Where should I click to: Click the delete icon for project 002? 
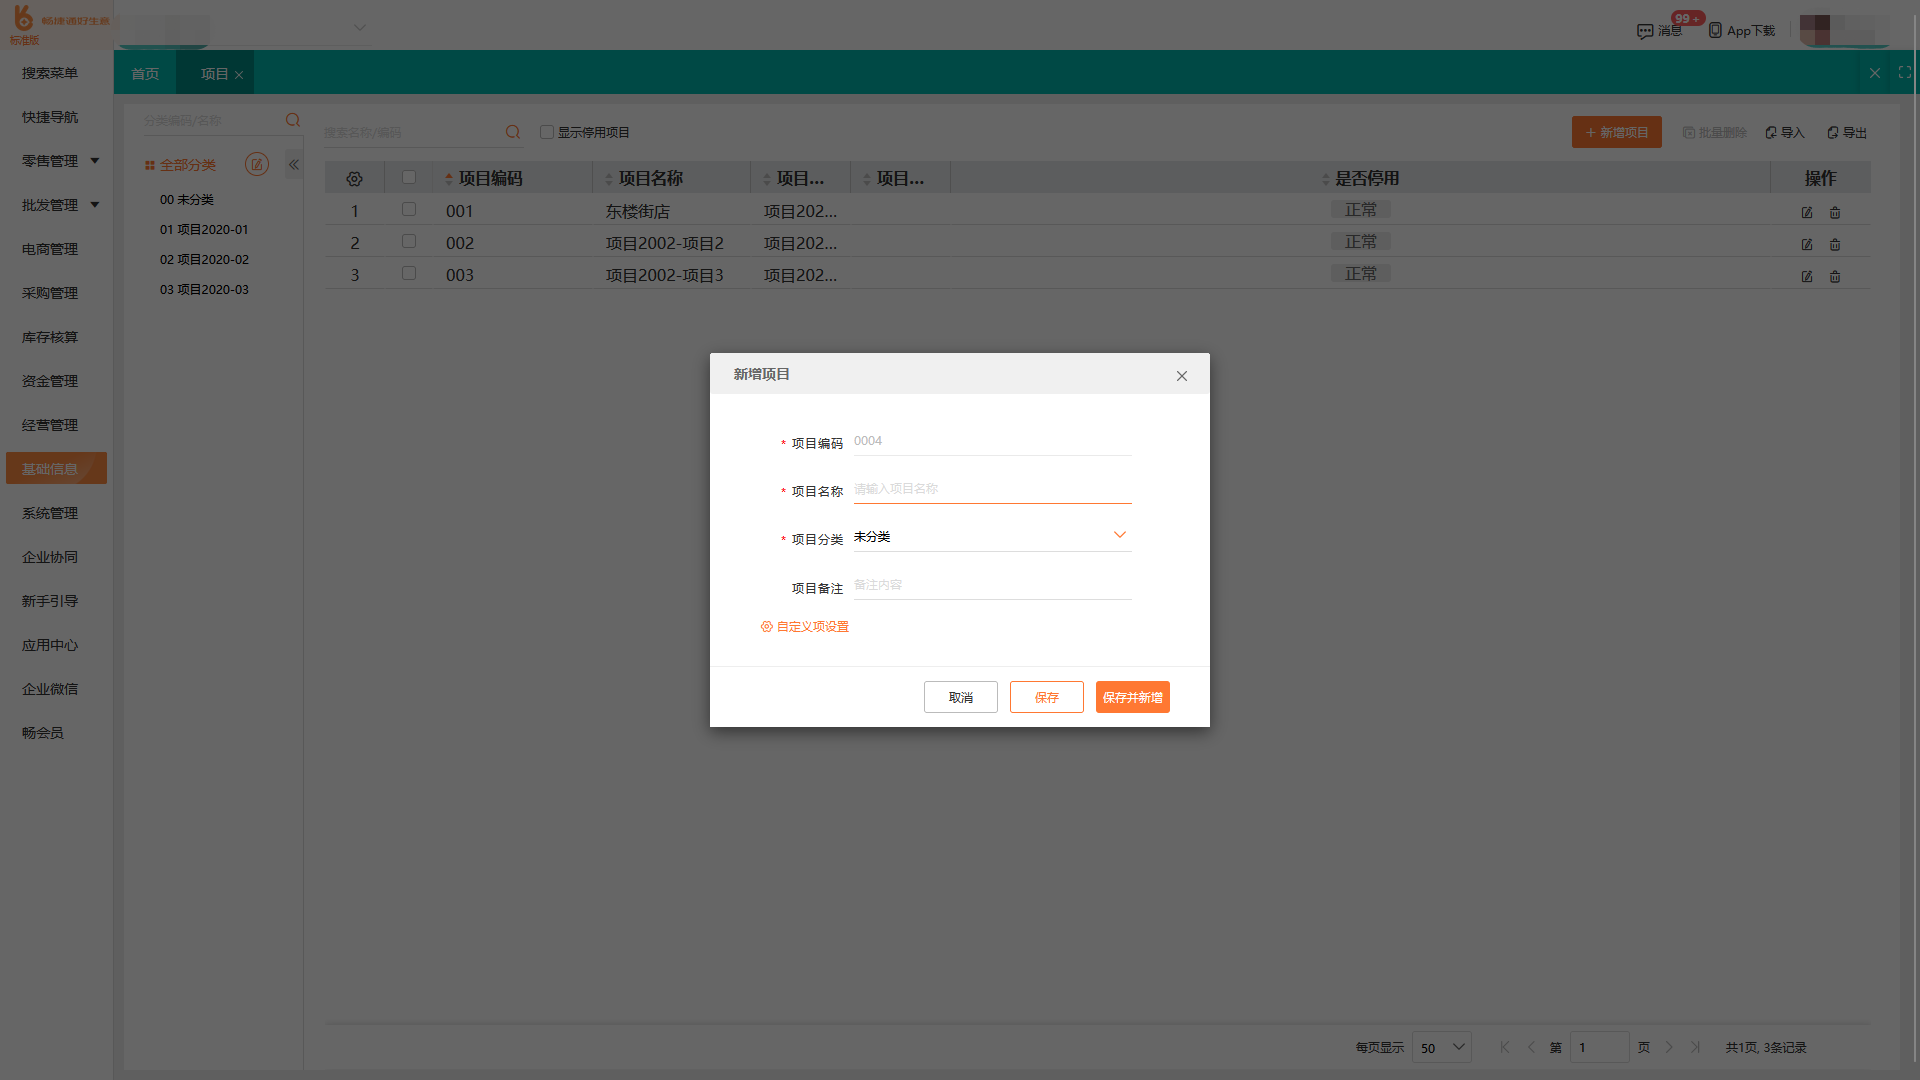point(1836,244)
